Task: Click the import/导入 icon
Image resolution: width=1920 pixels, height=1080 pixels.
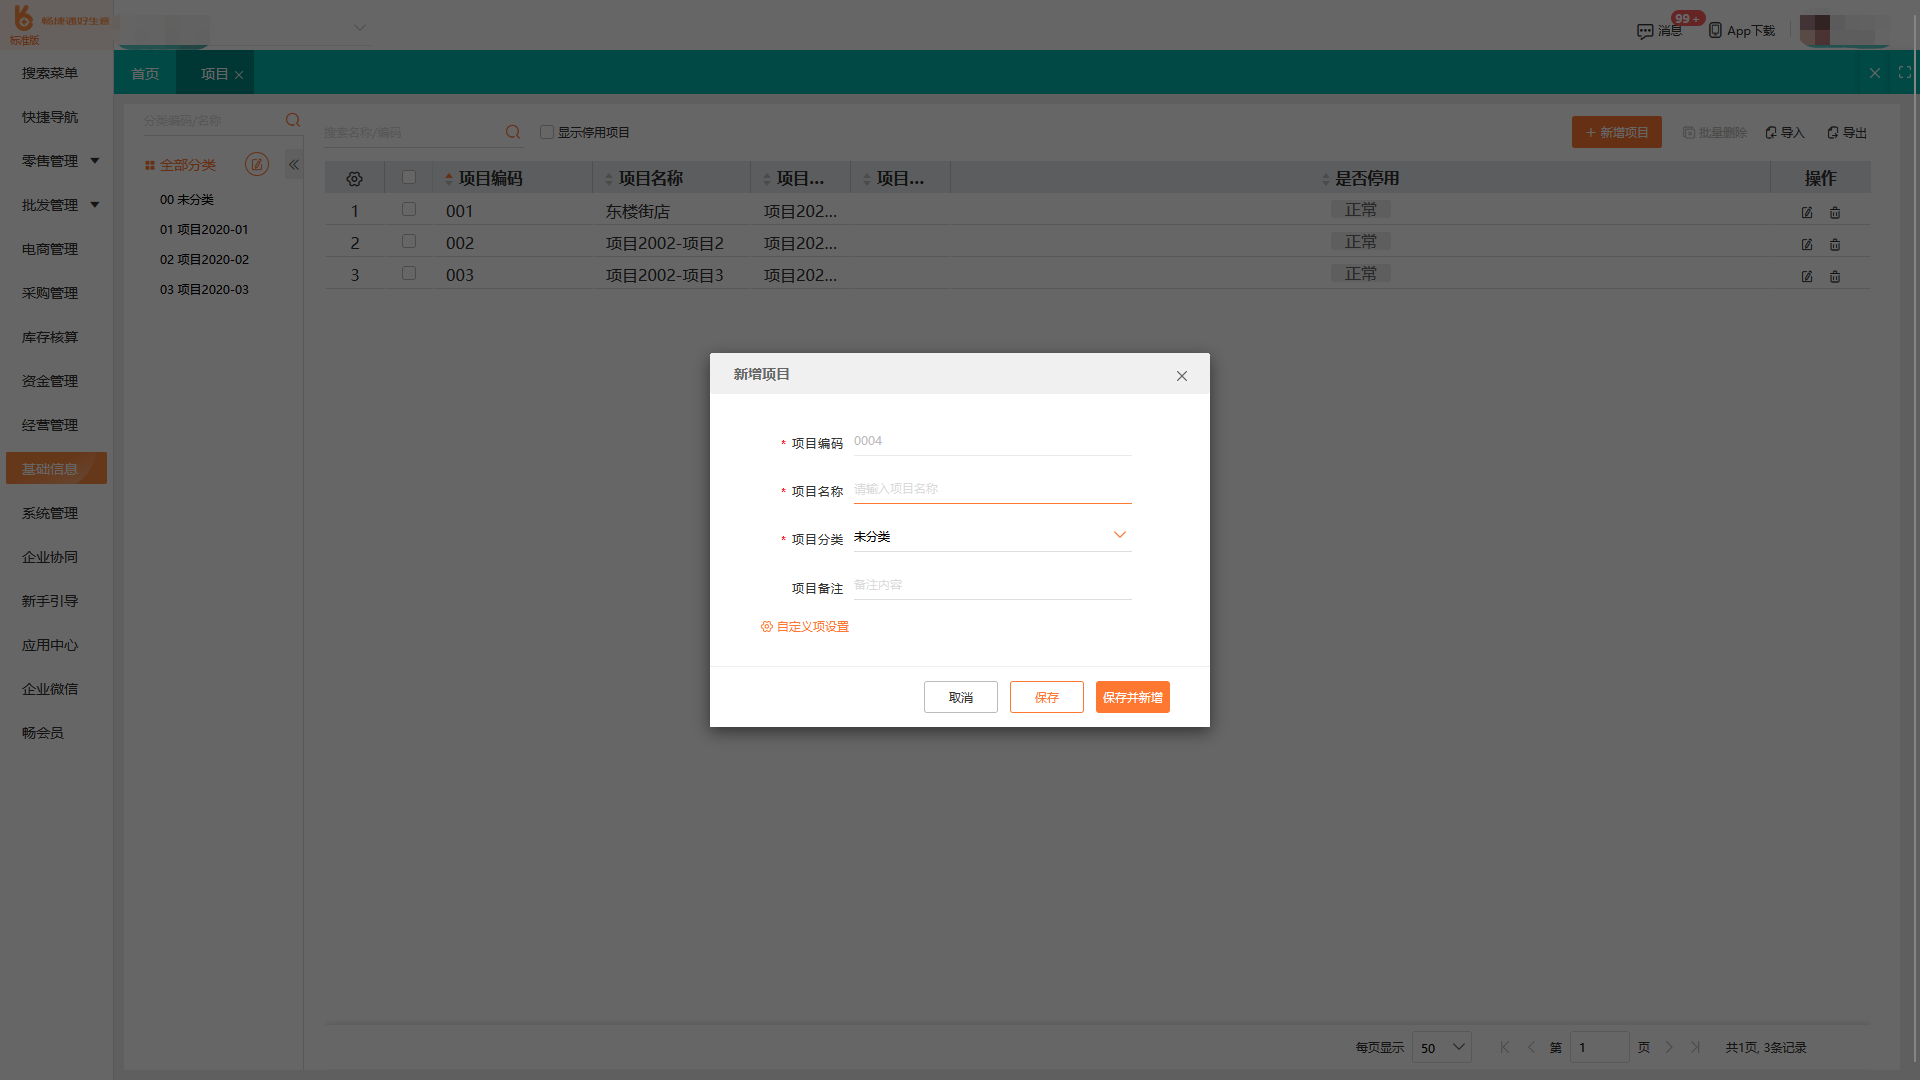Action: (x=1787, y=131)
